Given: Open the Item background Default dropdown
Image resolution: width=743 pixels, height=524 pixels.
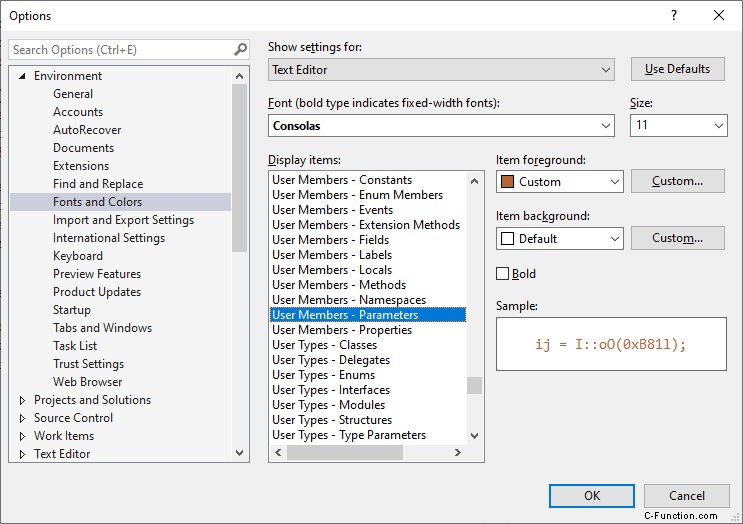Looking at the screenshot, I should click(x=559, y=239).
